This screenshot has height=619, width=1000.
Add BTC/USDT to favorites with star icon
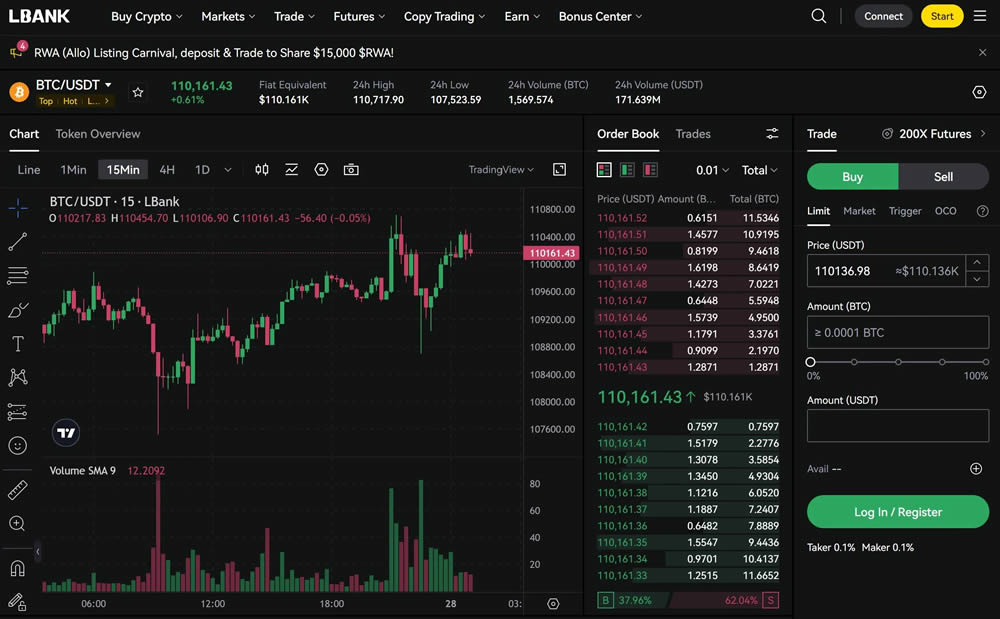138,92
